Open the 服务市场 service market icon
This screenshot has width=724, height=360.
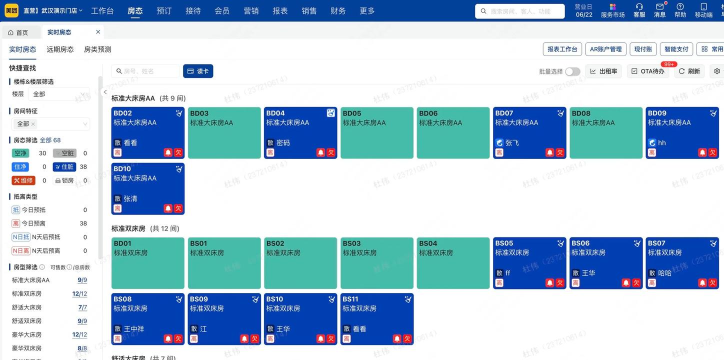coord(613,10)
